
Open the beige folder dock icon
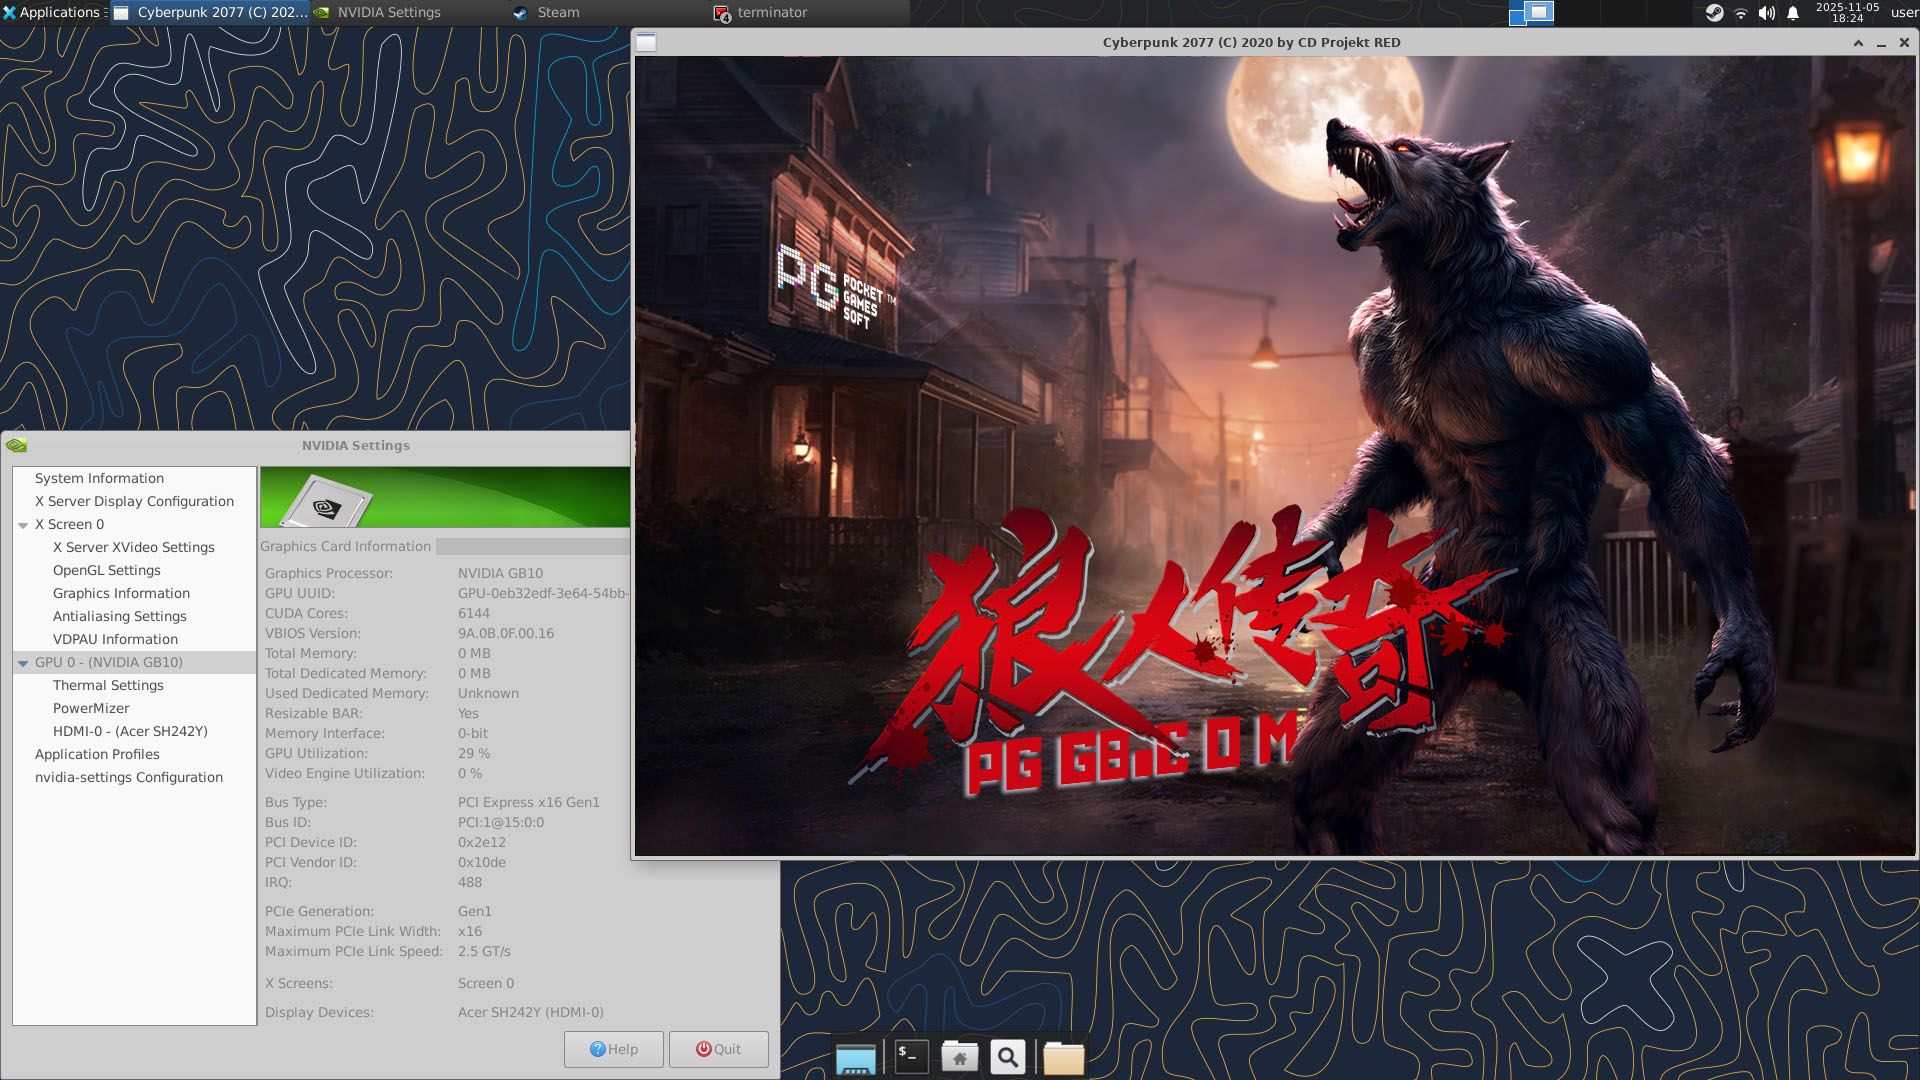[x=1063, y=1057]
